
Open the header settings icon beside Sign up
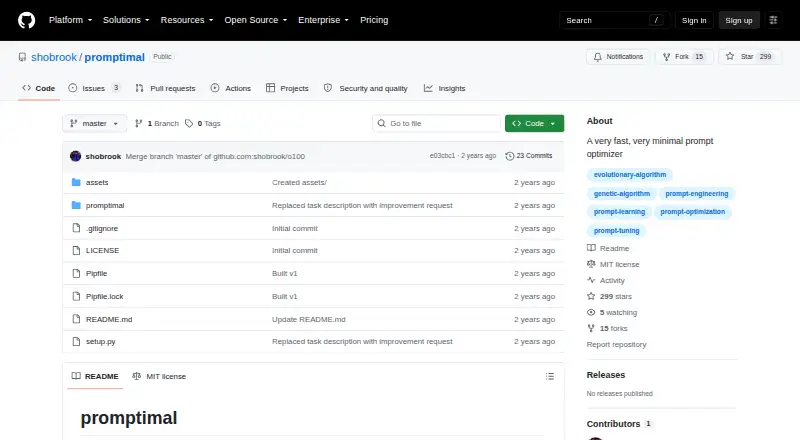[x=773, y=20]
